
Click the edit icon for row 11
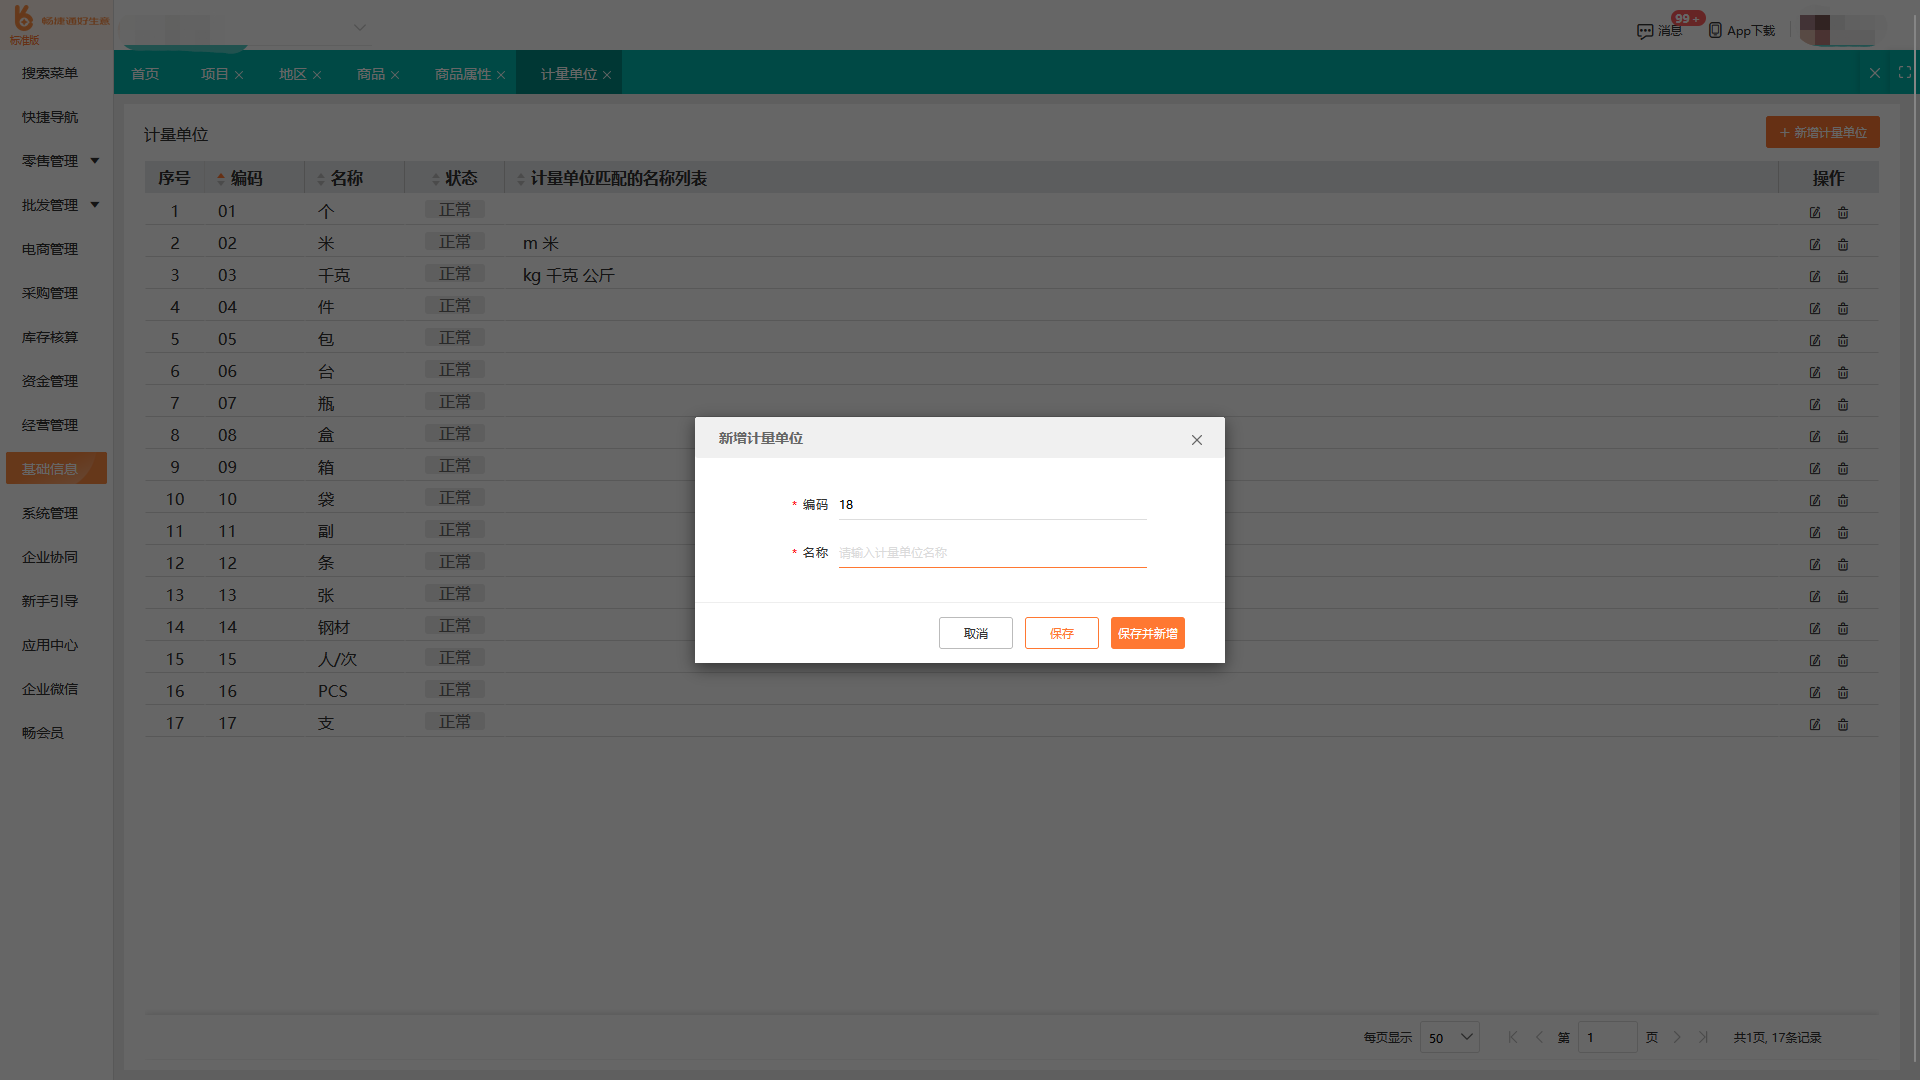tap(1815, 531)
